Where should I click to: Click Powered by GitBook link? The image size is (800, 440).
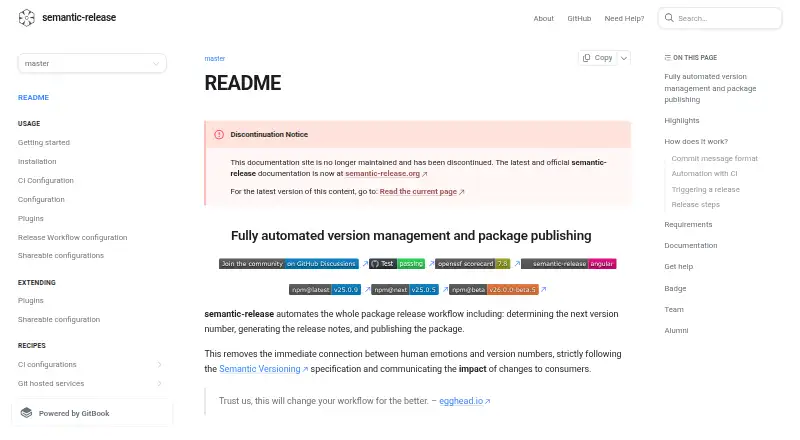click(x=92, y=413)
